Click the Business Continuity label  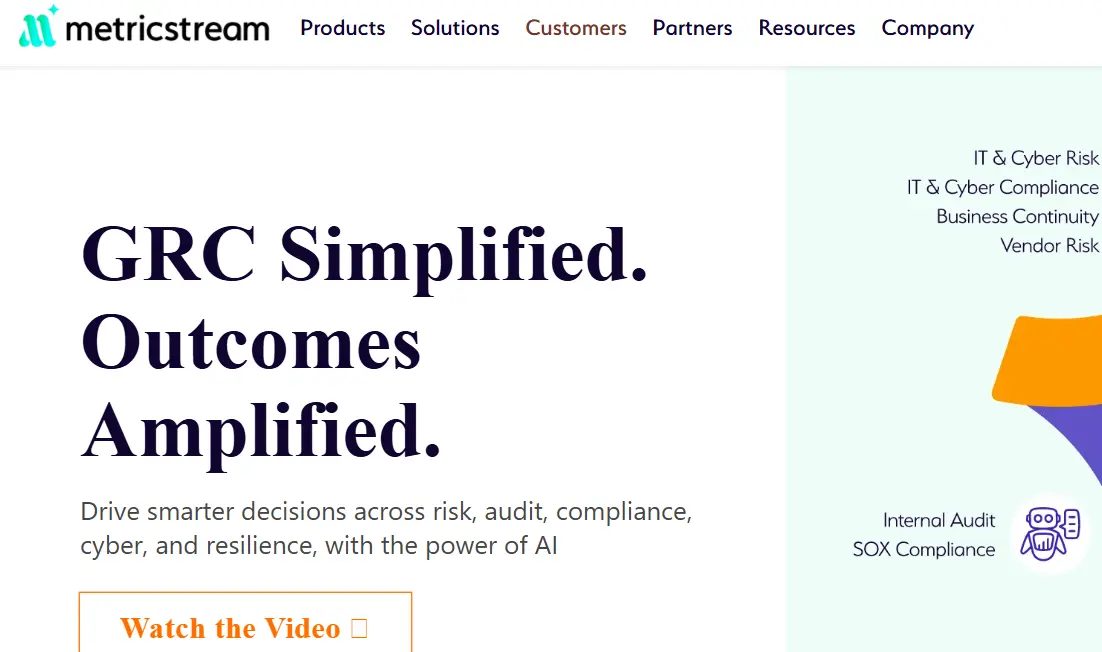coord(1016,217)
